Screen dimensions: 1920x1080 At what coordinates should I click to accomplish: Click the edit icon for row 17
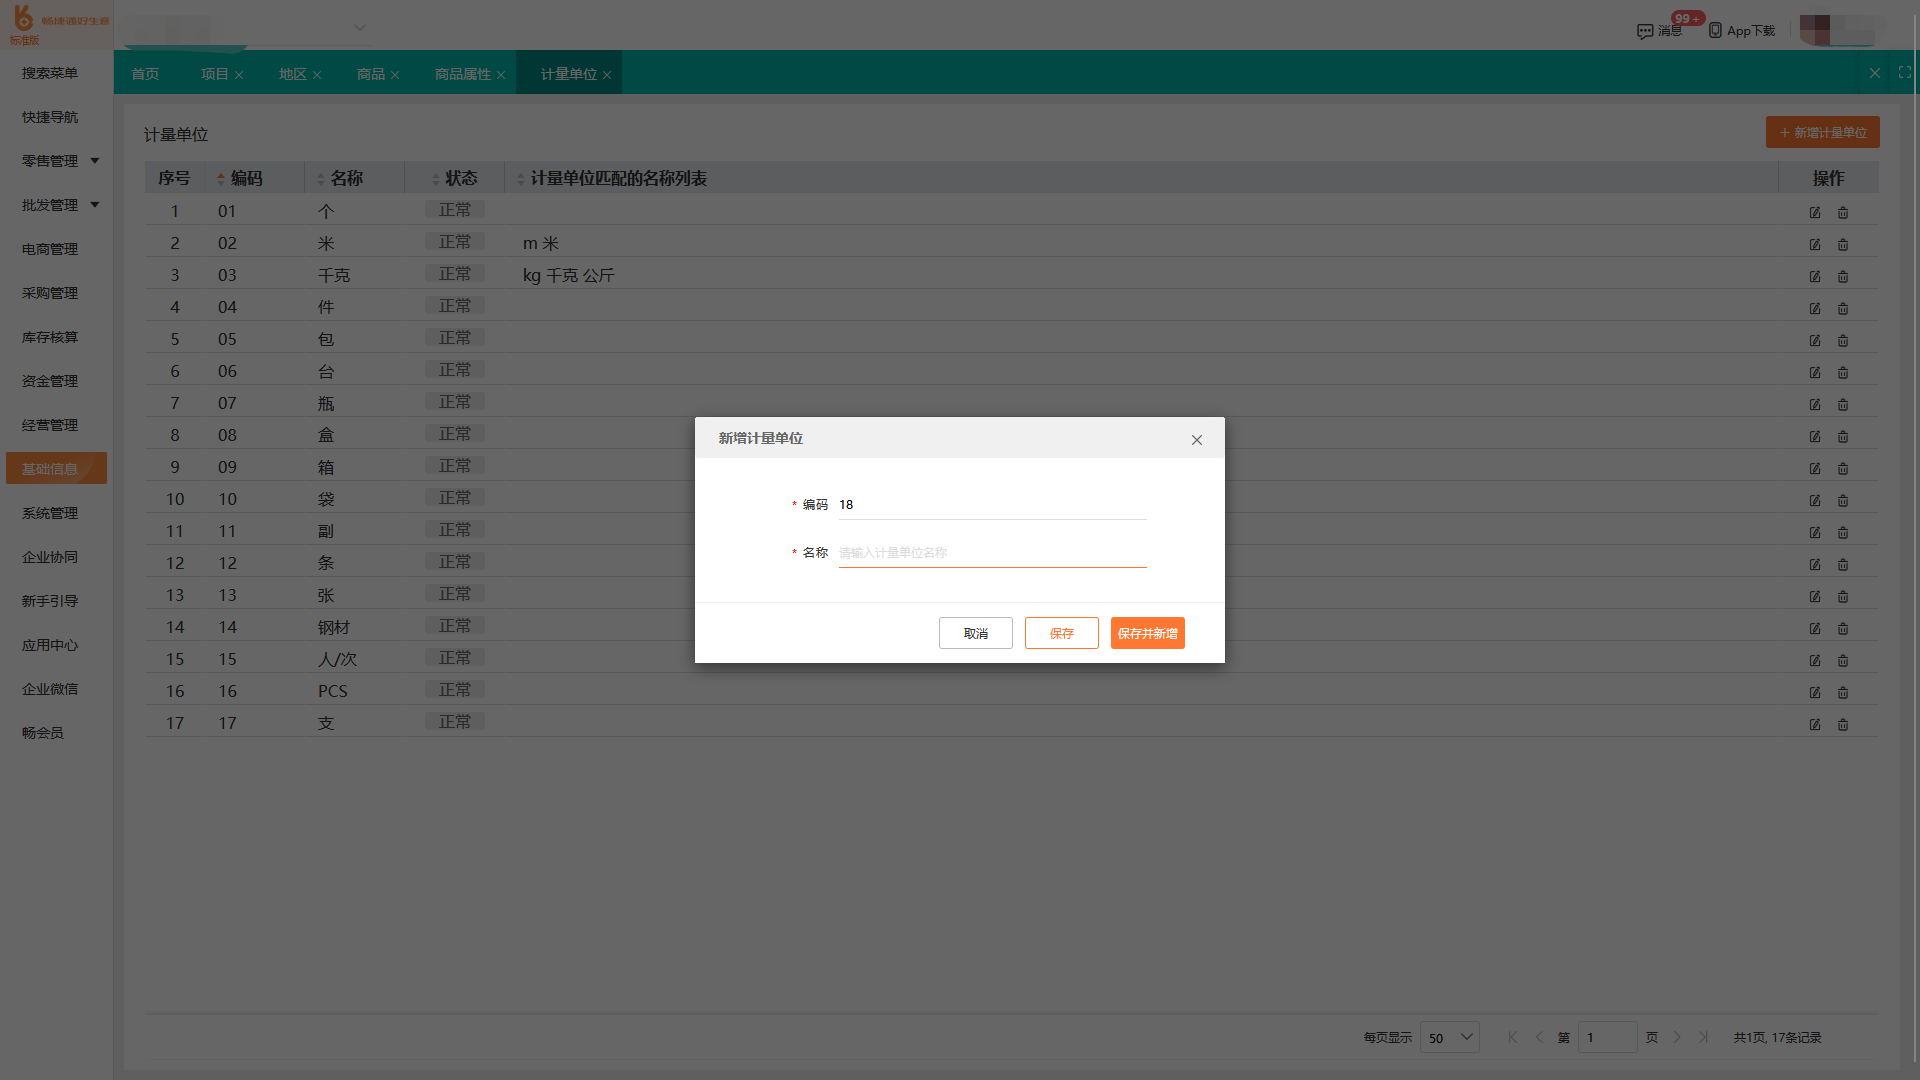(x=1815, y=724)
